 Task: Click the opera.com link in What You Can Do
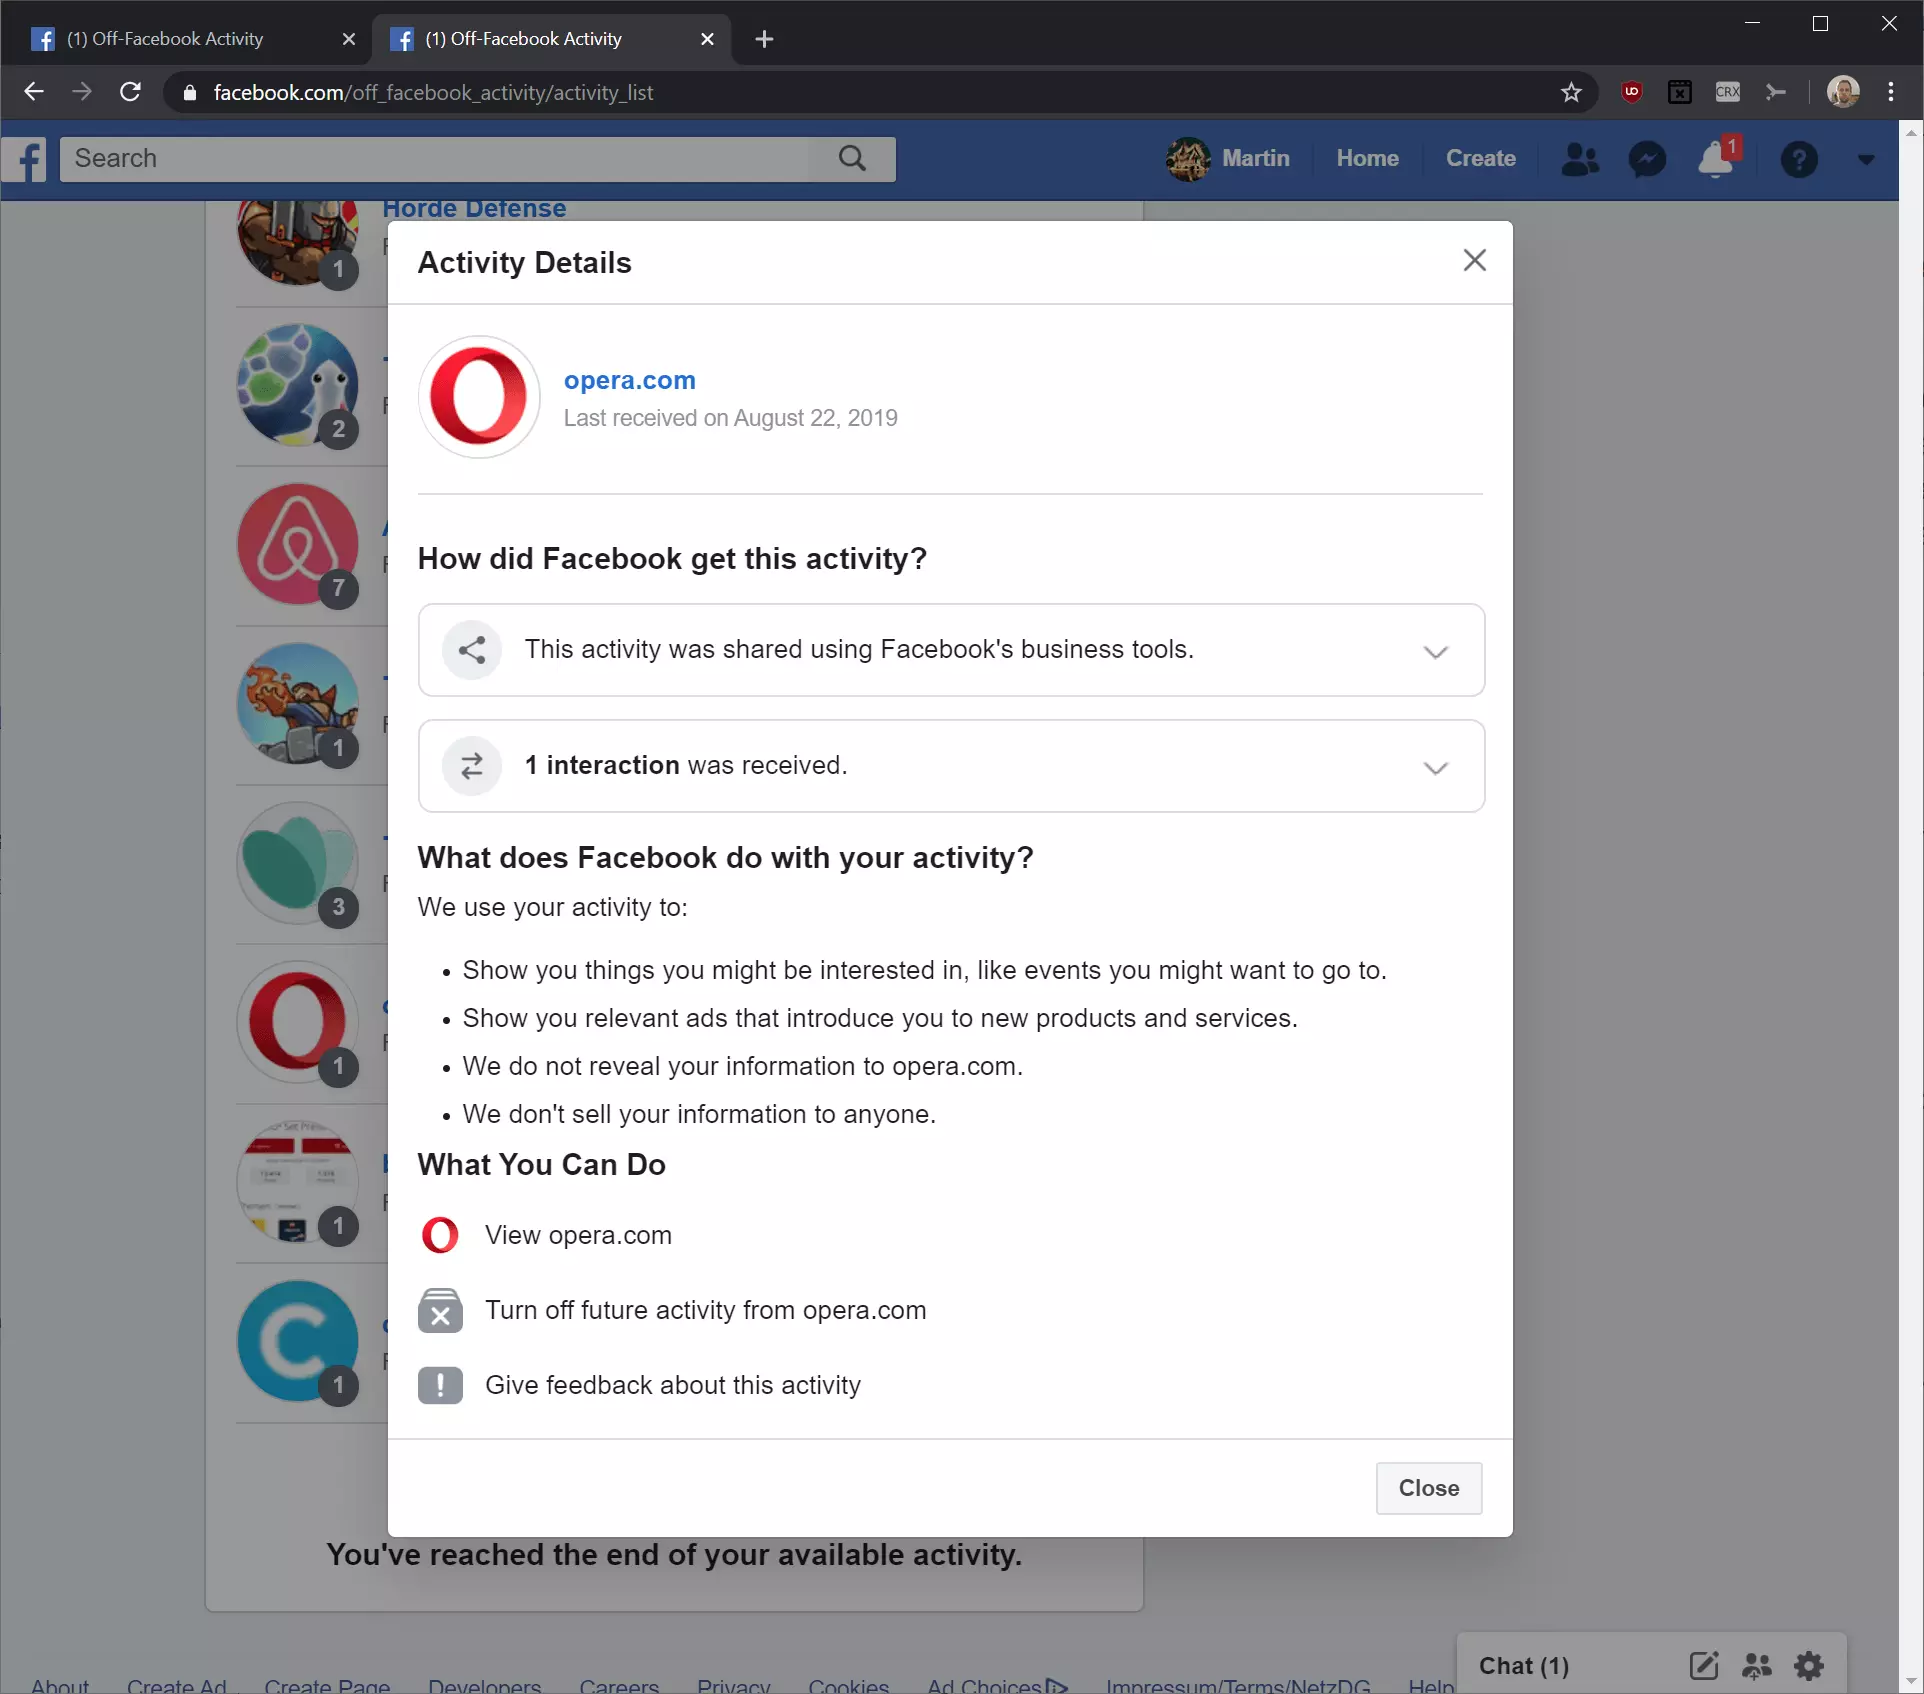pos(578,1234)
